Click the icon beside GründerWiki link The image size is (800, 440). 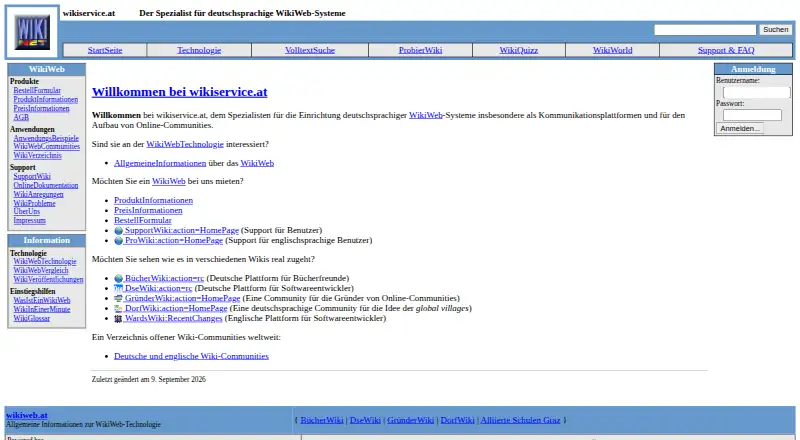(118, 299)
